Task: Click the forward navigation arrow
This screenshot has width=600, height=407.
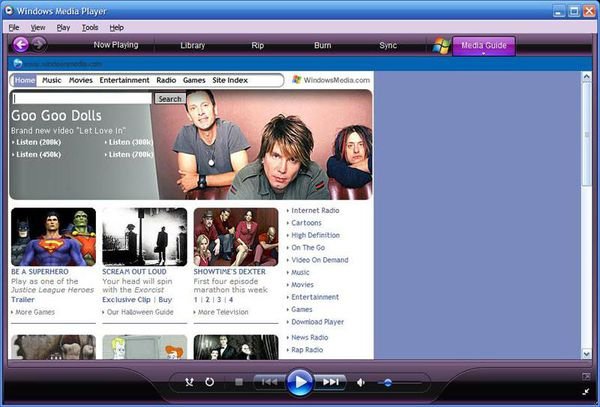Action: tap(38, 44)
